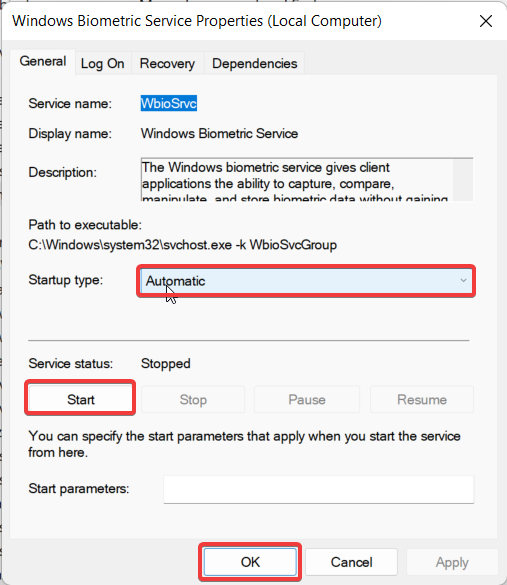Open the Startup type dropdown set to Automatic
507x585 pixels.
pyautogui.click(x=306, y=281)
